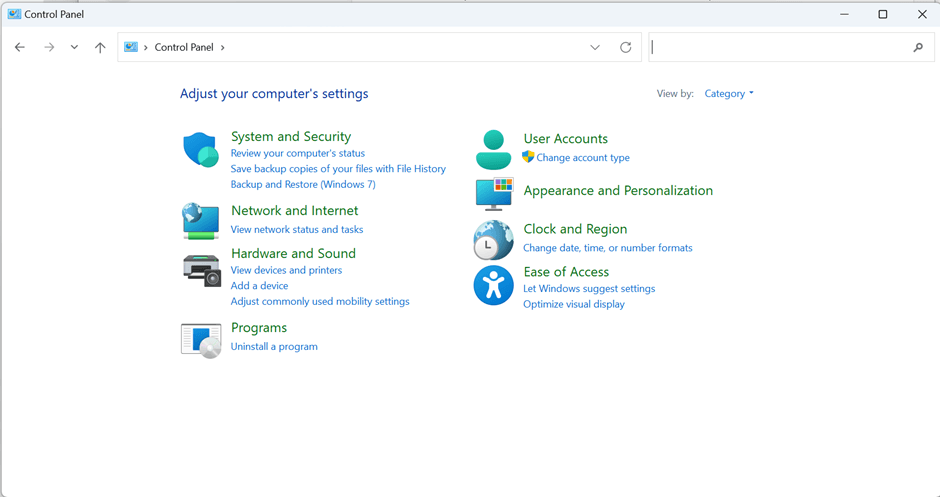The height and width of the screenshot is (497, 940).
Task: Click the Network and Internet globe icon
Action: [201, 221]
